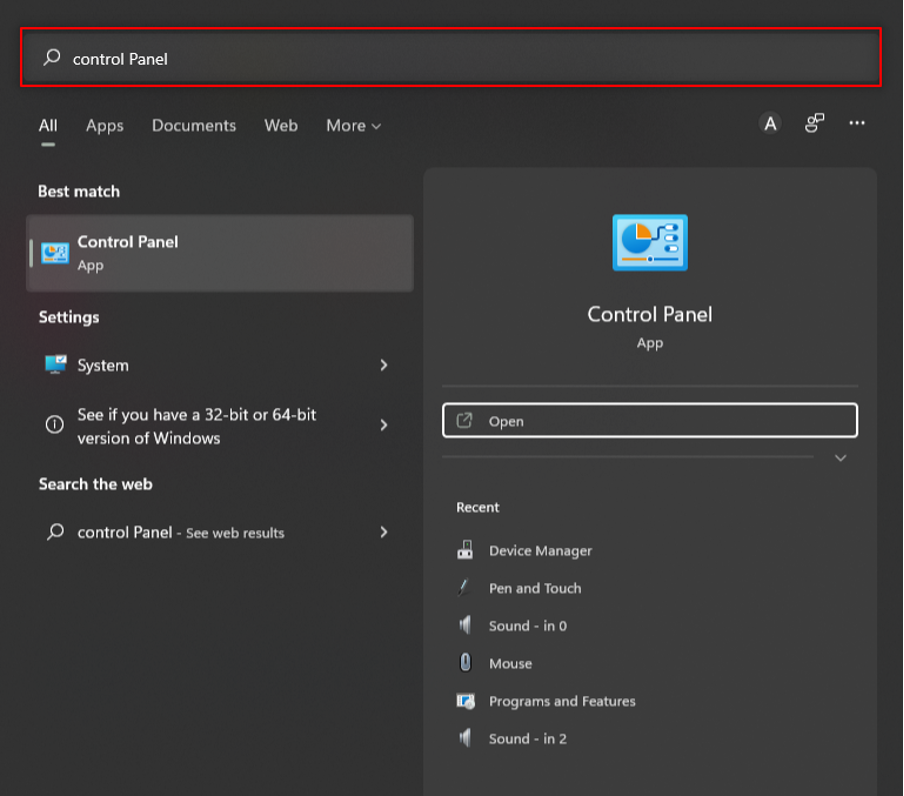Image resolution: width=904 pixels, height=796 pixels.
Task: Click the "Recent" heading in preview pane
Action: (477, 507)
